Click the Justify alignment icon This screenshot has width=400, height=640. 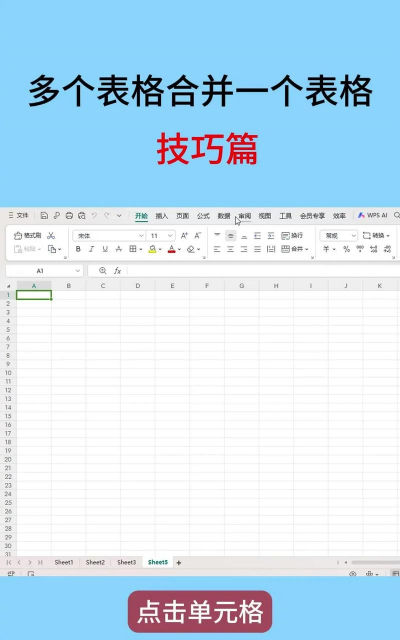(x=258, y=249)
